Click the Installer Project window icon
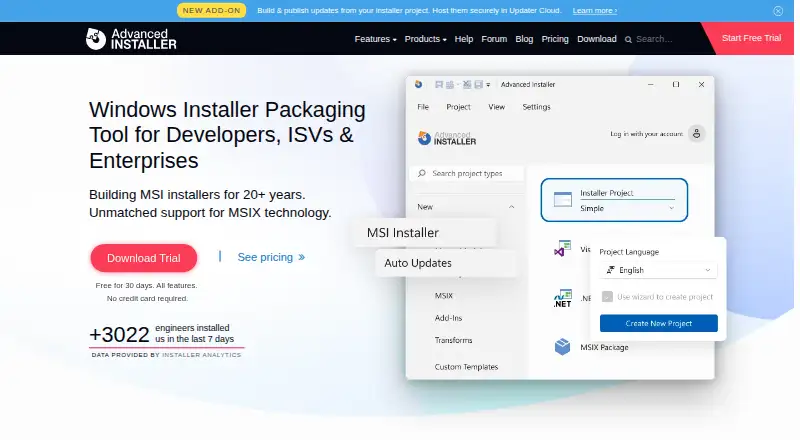The height and width of the screenshot is (440, 800). [563, 200]
